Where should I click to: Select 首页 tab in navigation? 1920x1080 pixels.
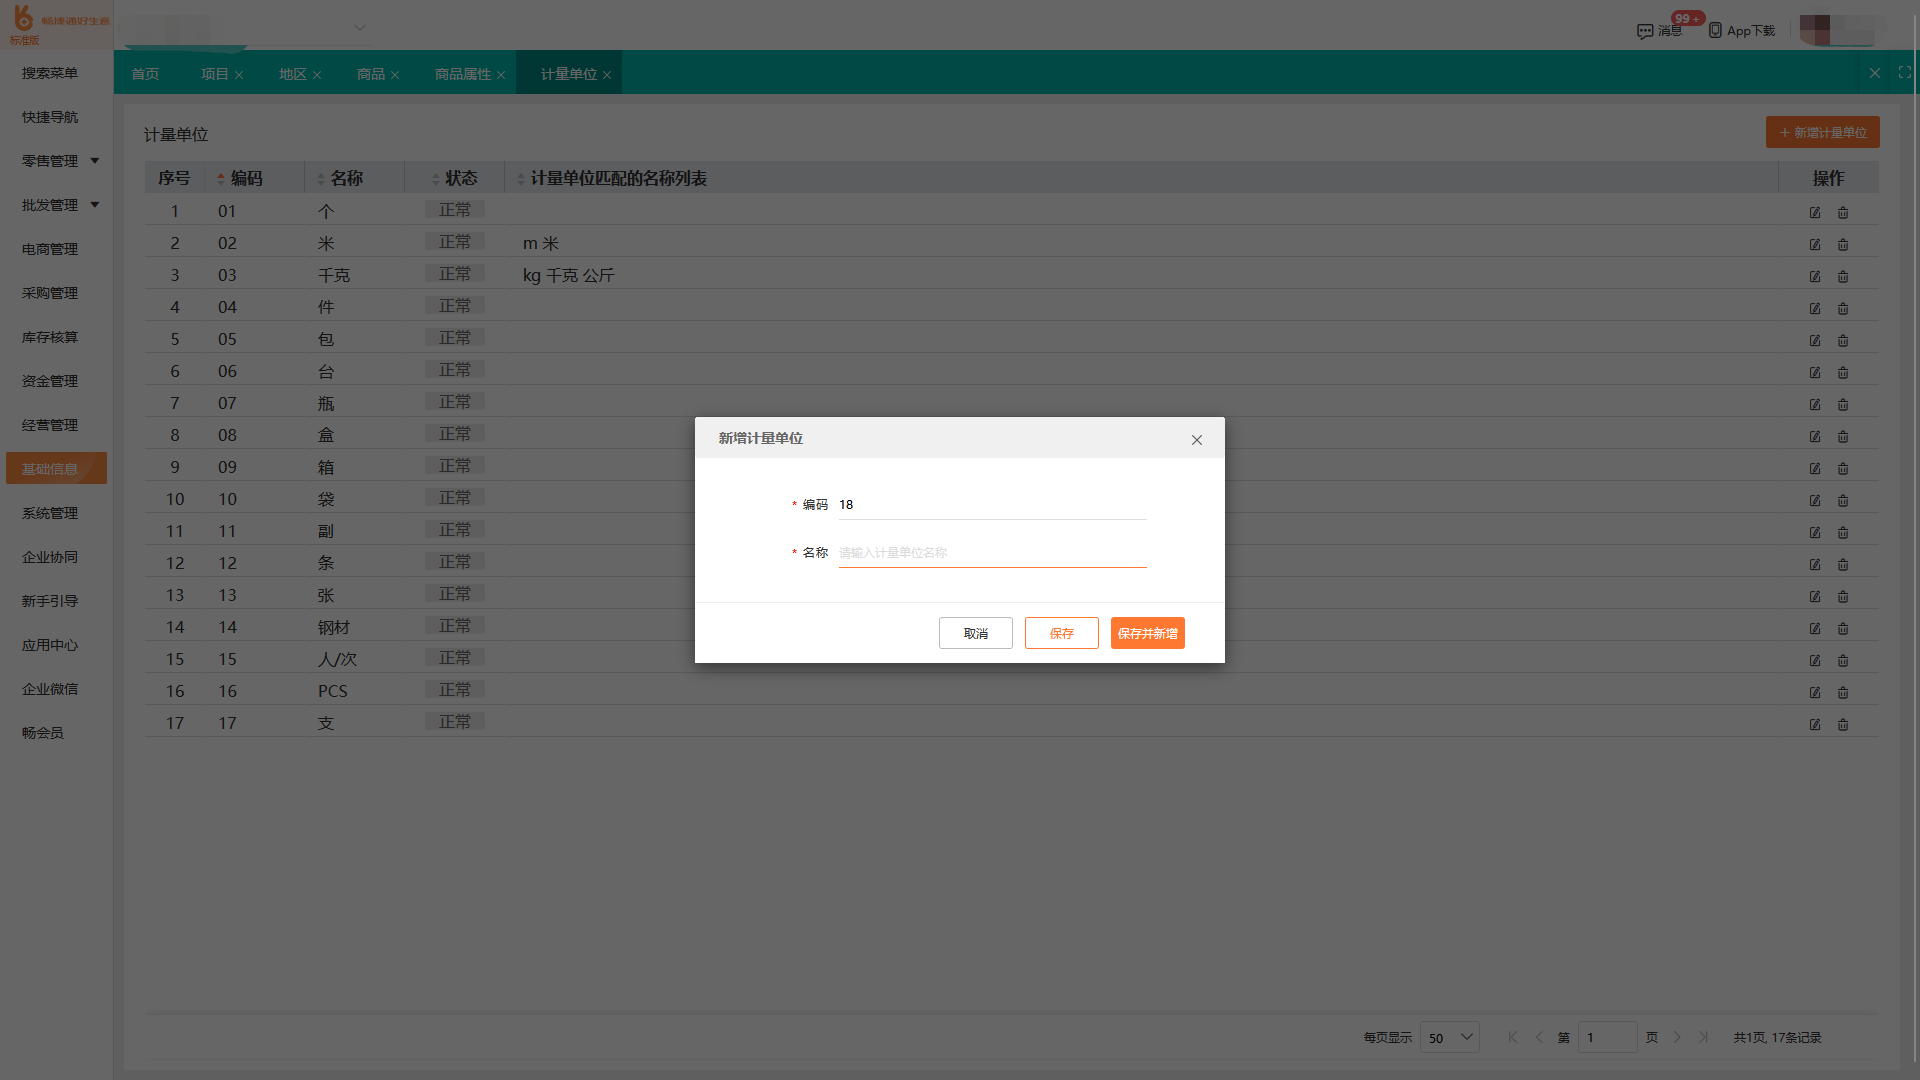144,73
